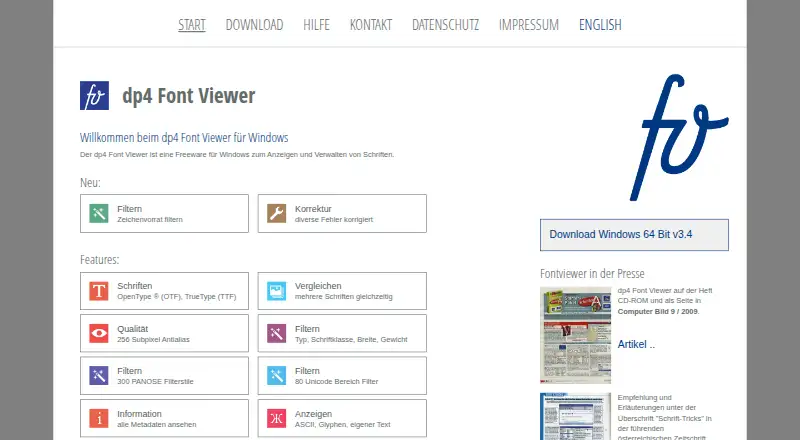Click the red Qualität eye icon
800x440 pixels.
(x=99, y=333)
